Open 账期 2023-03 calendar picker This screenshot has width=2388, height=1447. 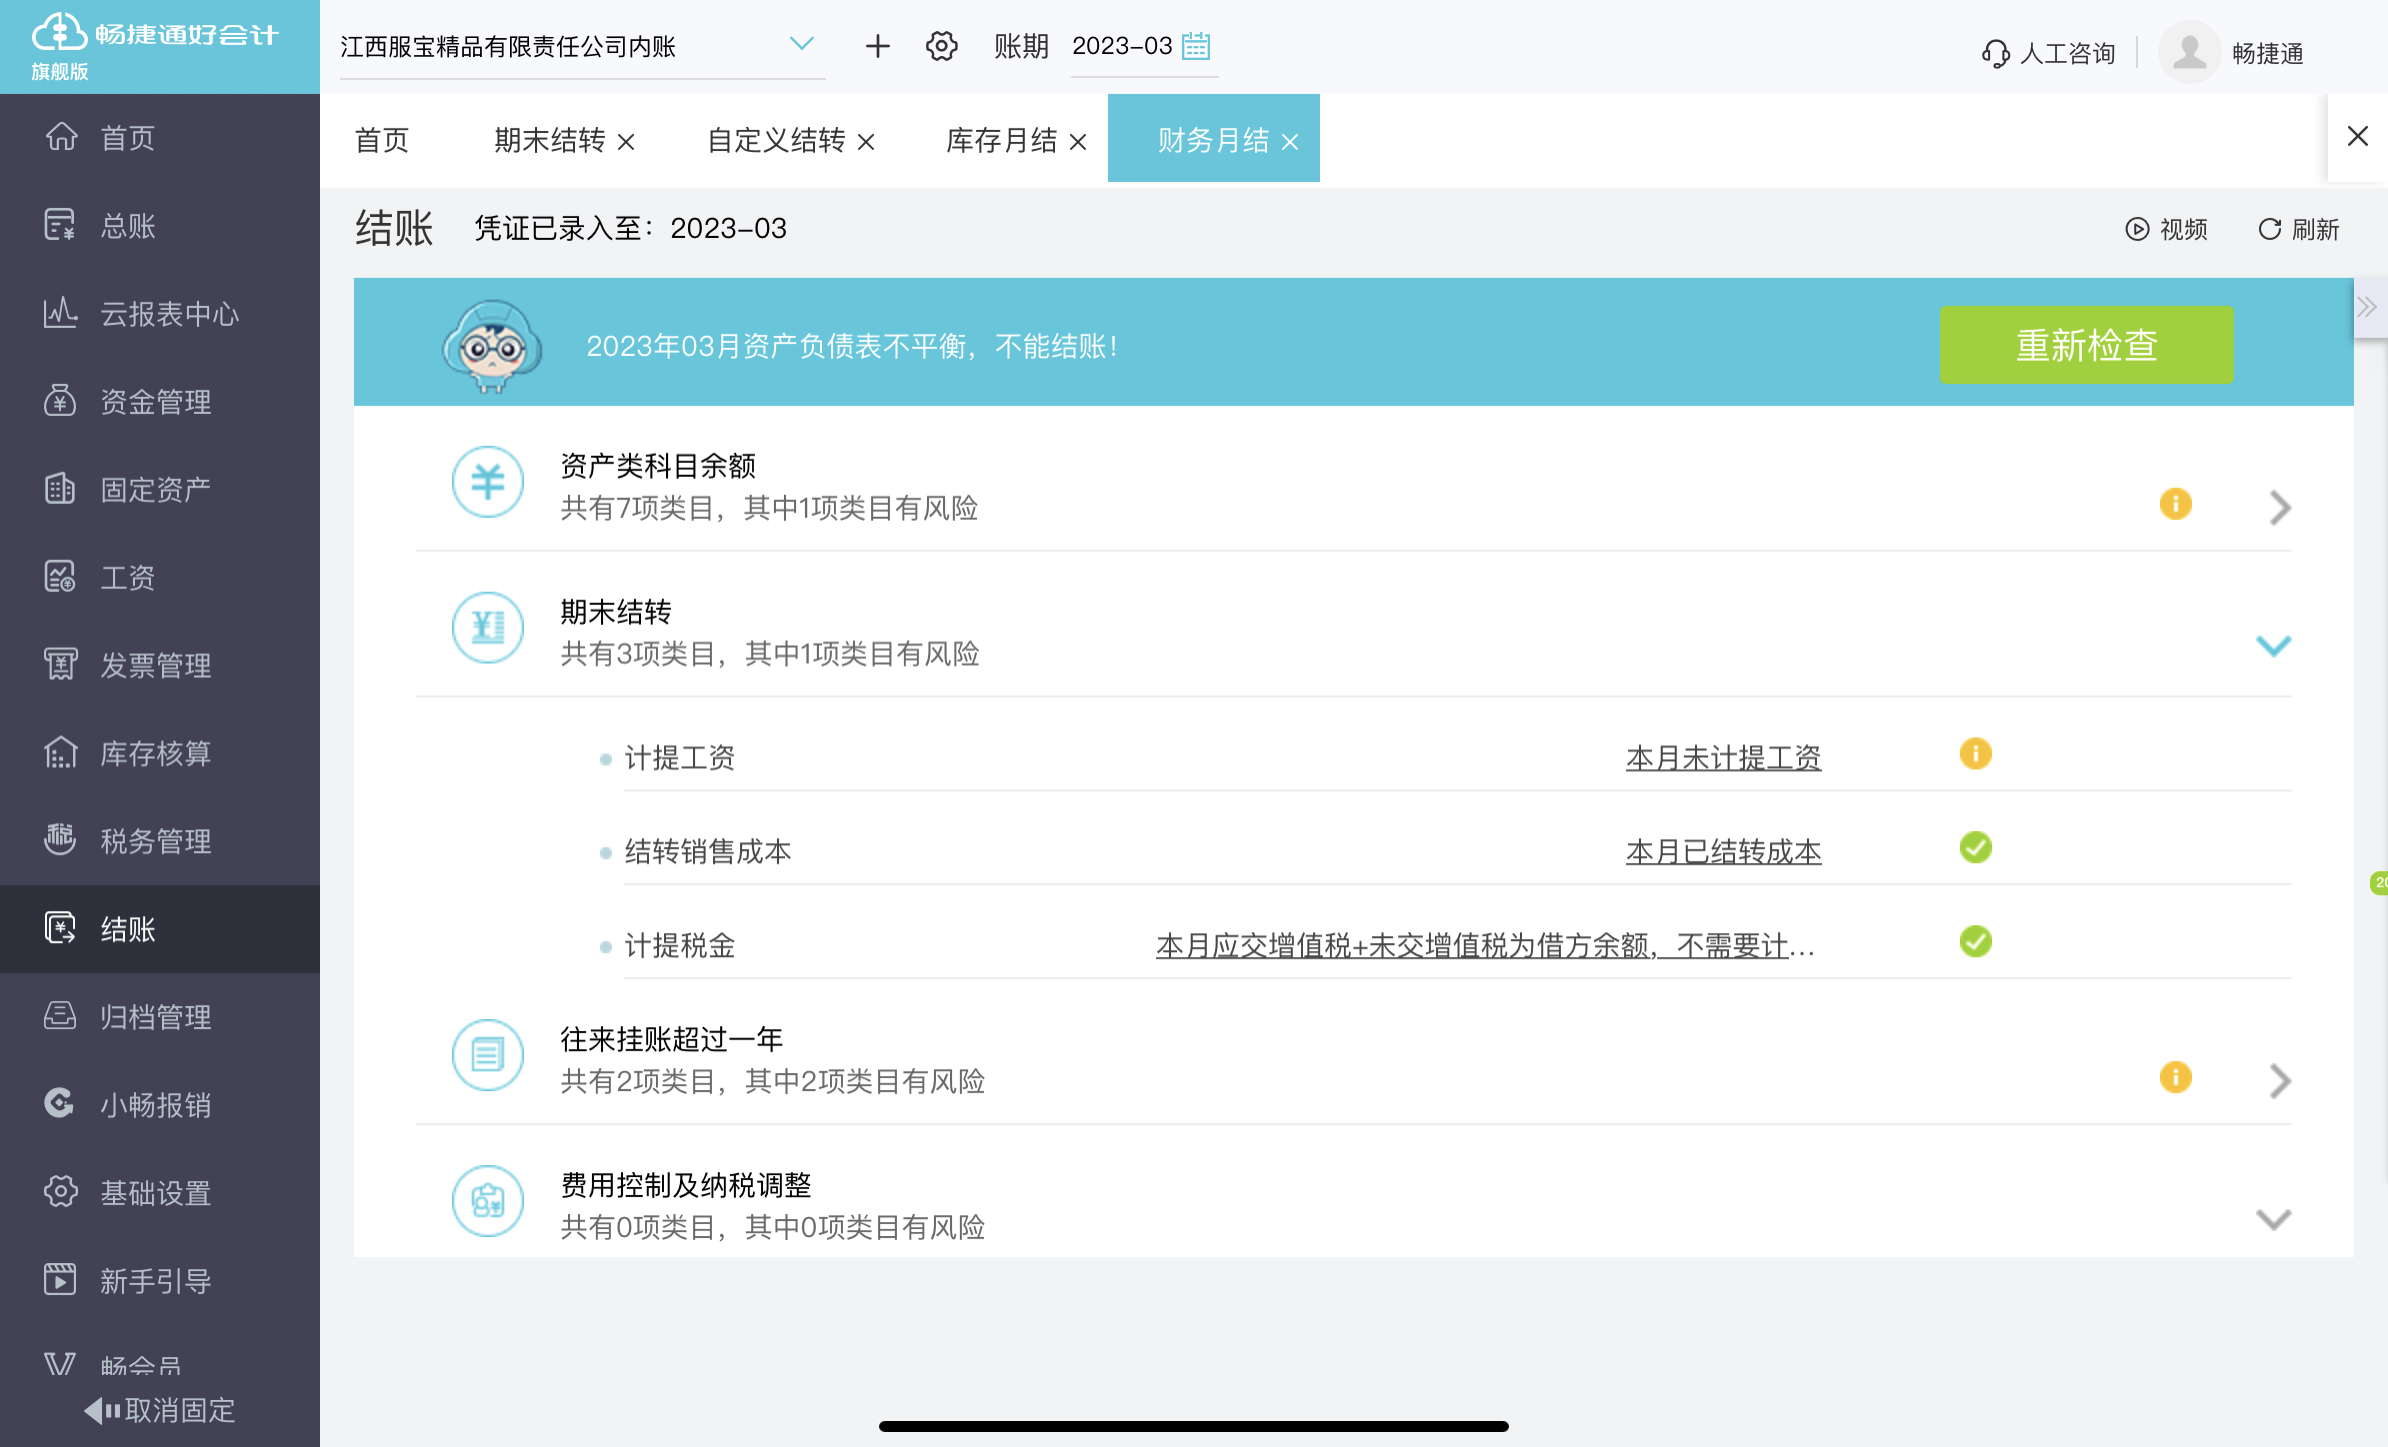[1197, 46]
